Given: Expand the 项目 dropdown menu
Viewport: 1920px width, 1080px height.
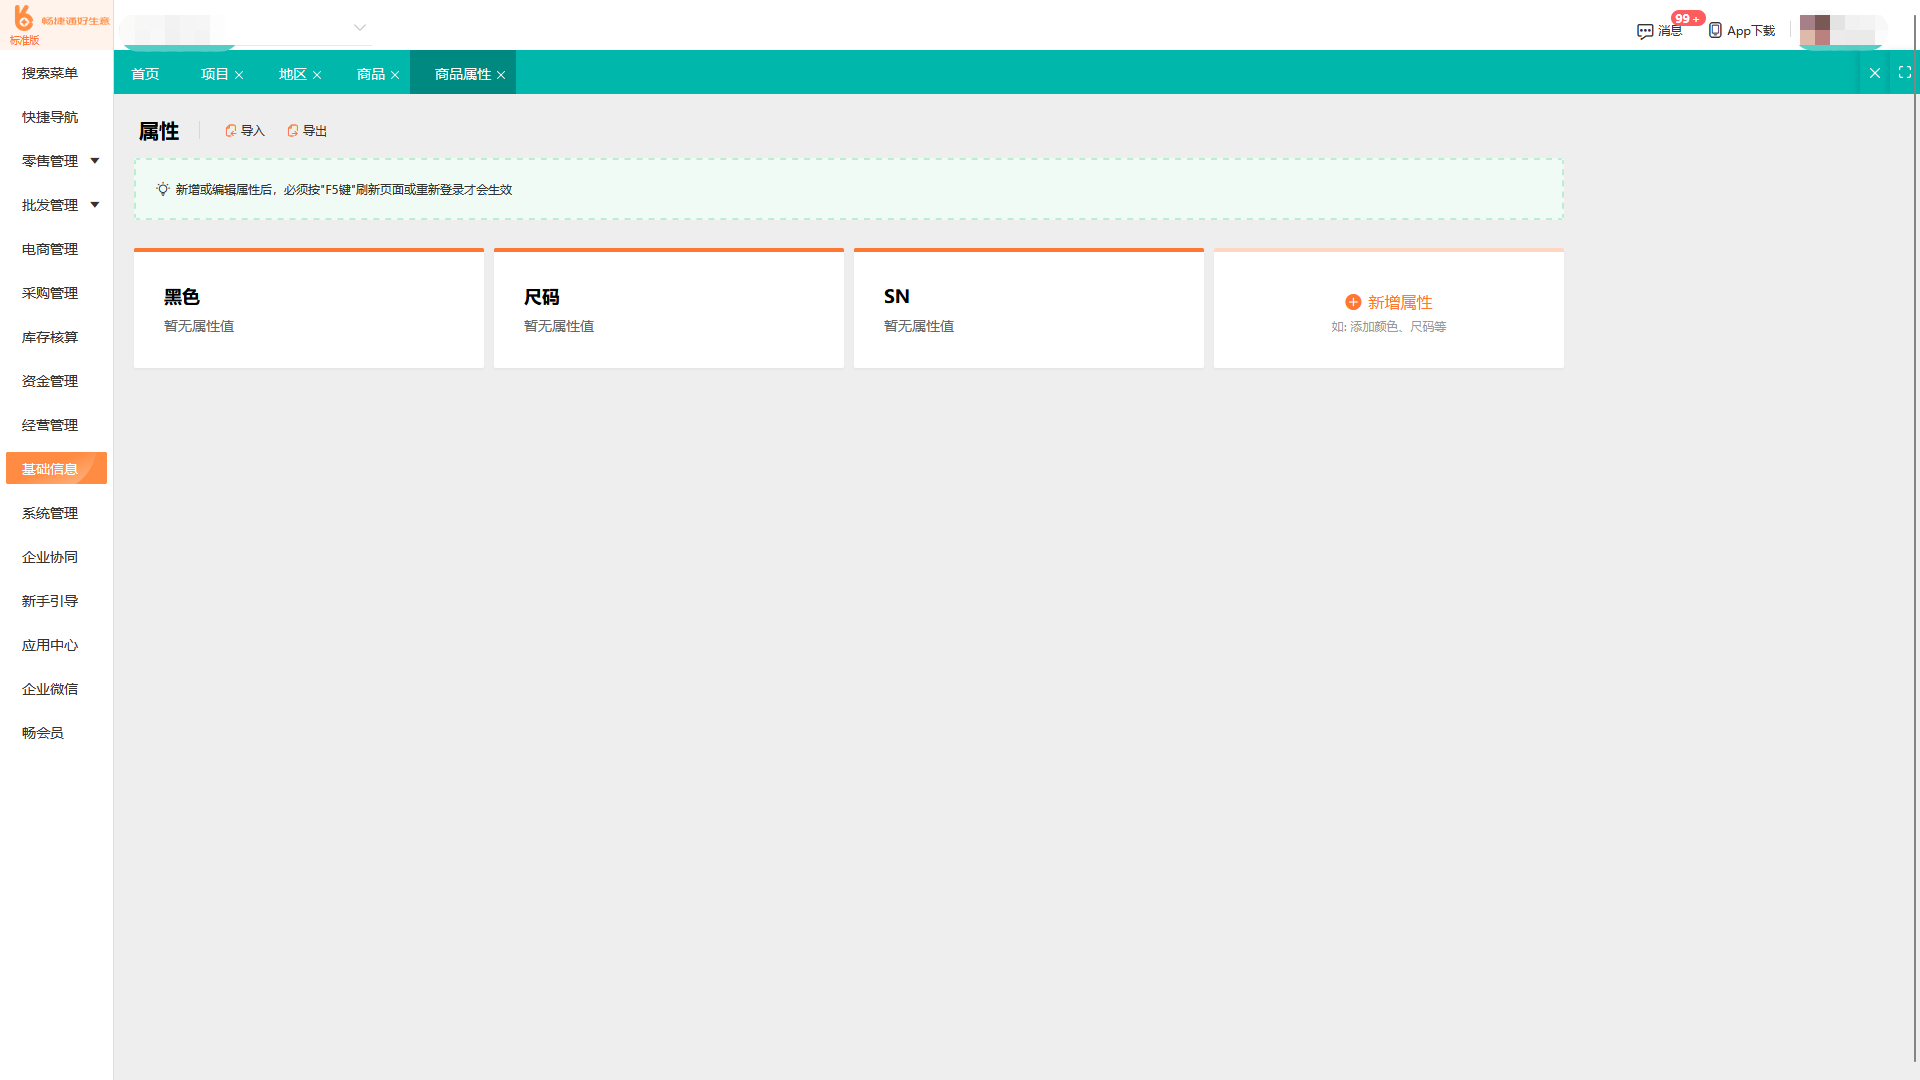Looking at the screenshot, I should point(214,74).
